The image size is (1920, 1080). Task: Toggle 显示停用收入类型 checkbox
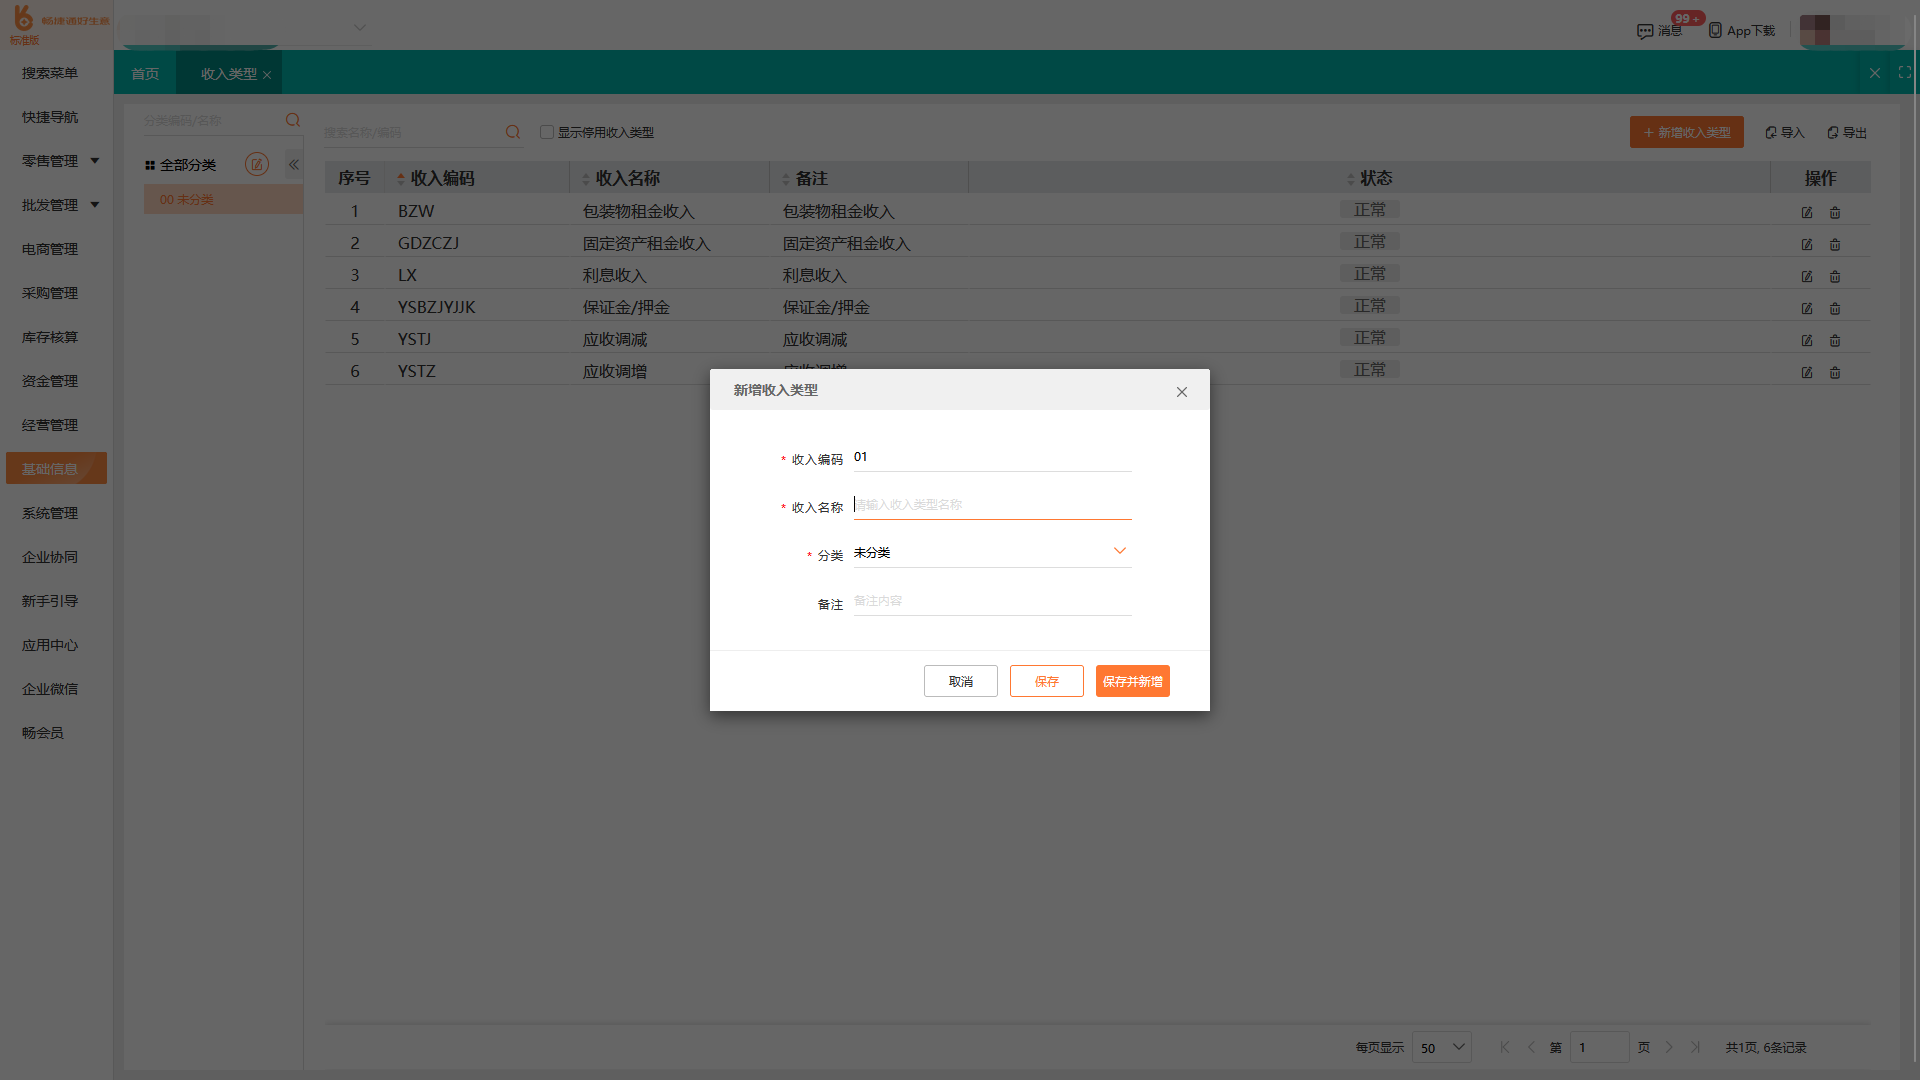point(546,132)
